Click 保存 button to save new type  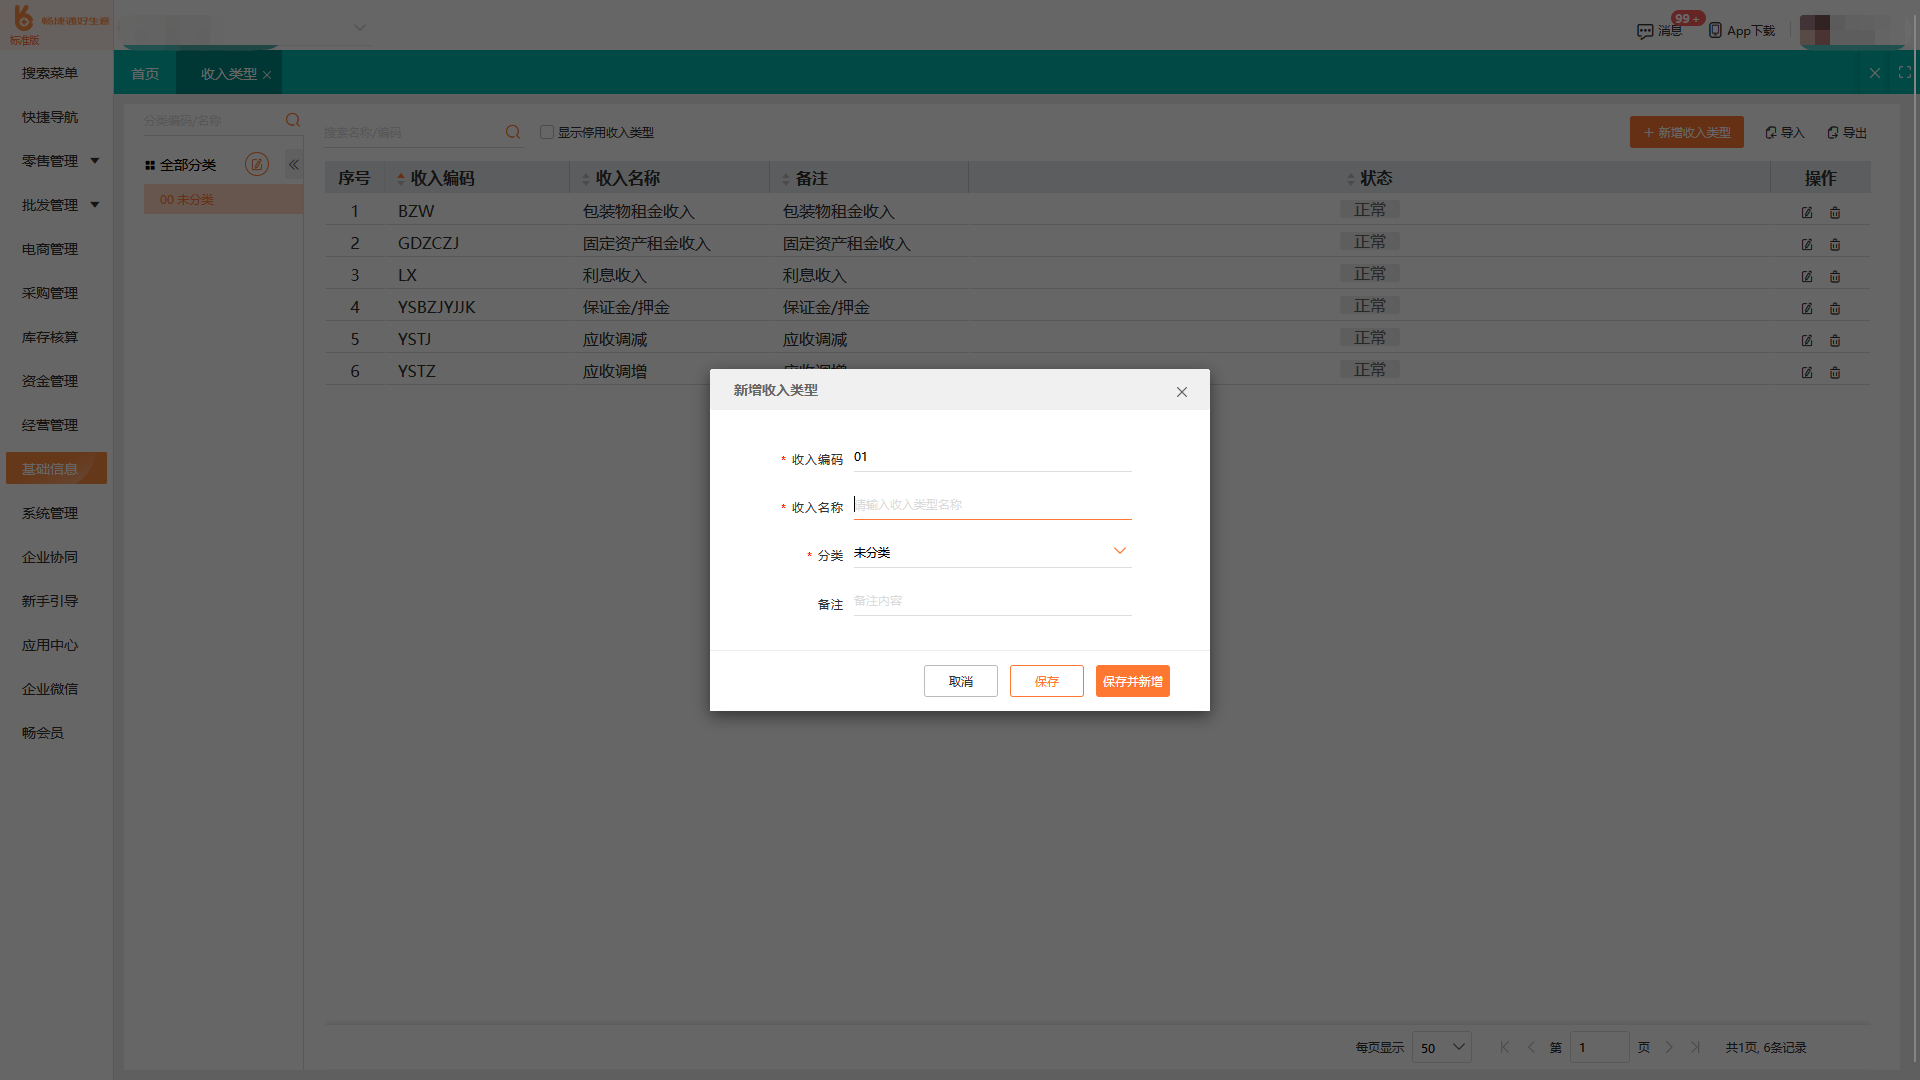[1047, 680]
